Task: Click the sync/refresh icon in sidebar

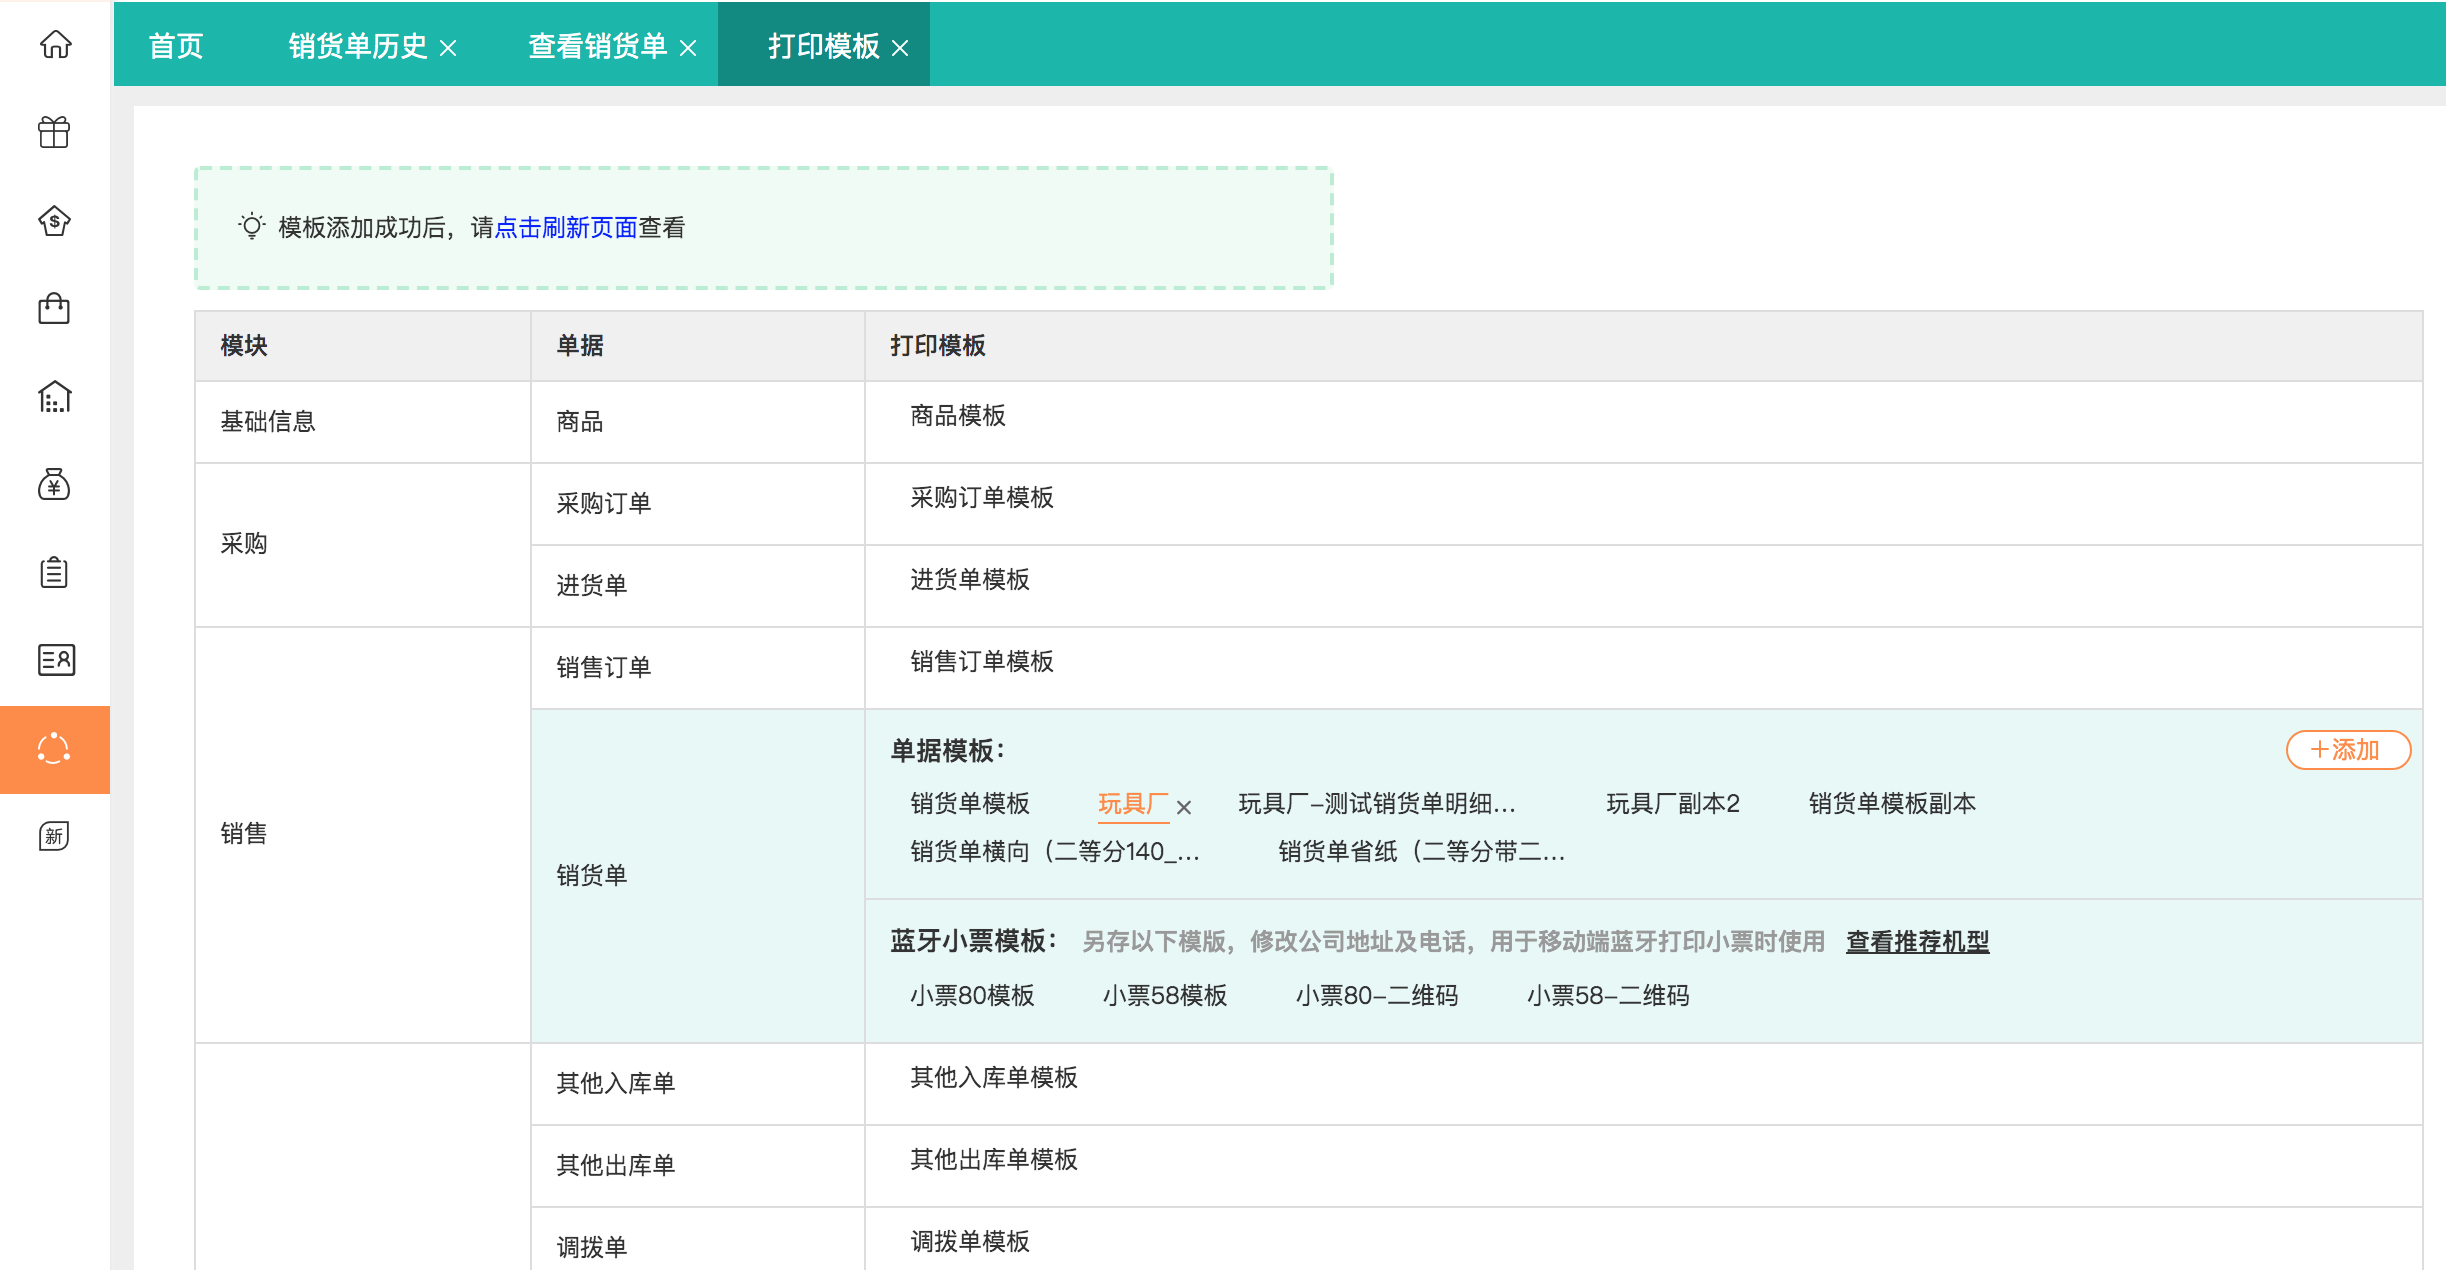Action: pos(55,747)
